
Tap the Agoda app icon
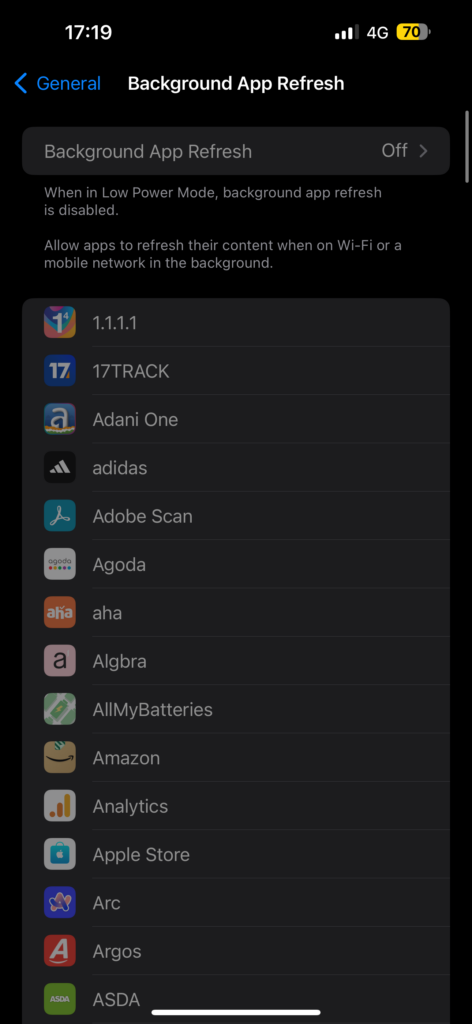click(59, 564)
